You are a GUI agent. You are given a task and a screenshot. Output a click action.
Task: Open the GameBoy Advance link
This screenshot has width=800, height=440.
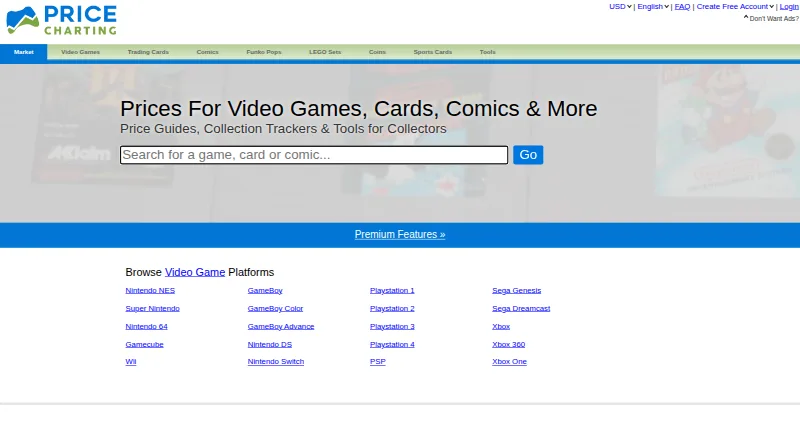281,326
